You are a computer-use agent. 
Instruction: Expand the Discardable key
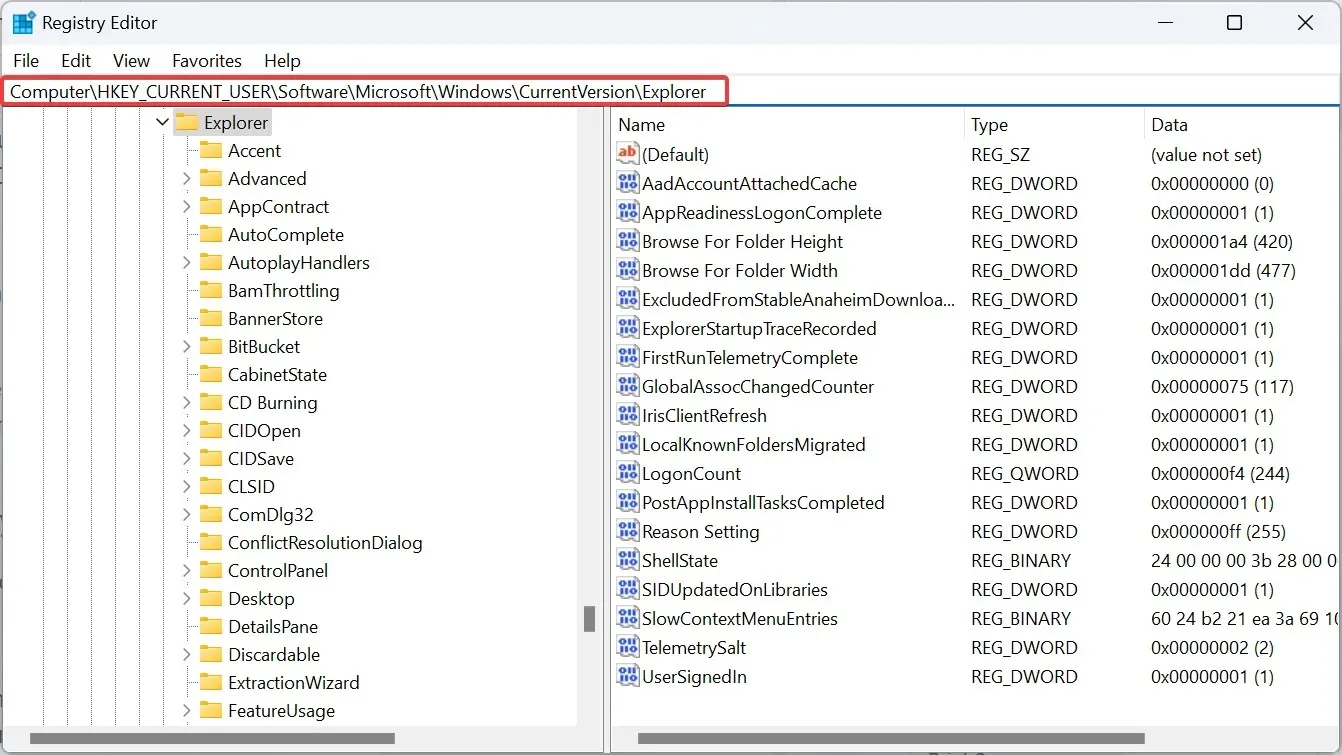(x=187, y=654)
